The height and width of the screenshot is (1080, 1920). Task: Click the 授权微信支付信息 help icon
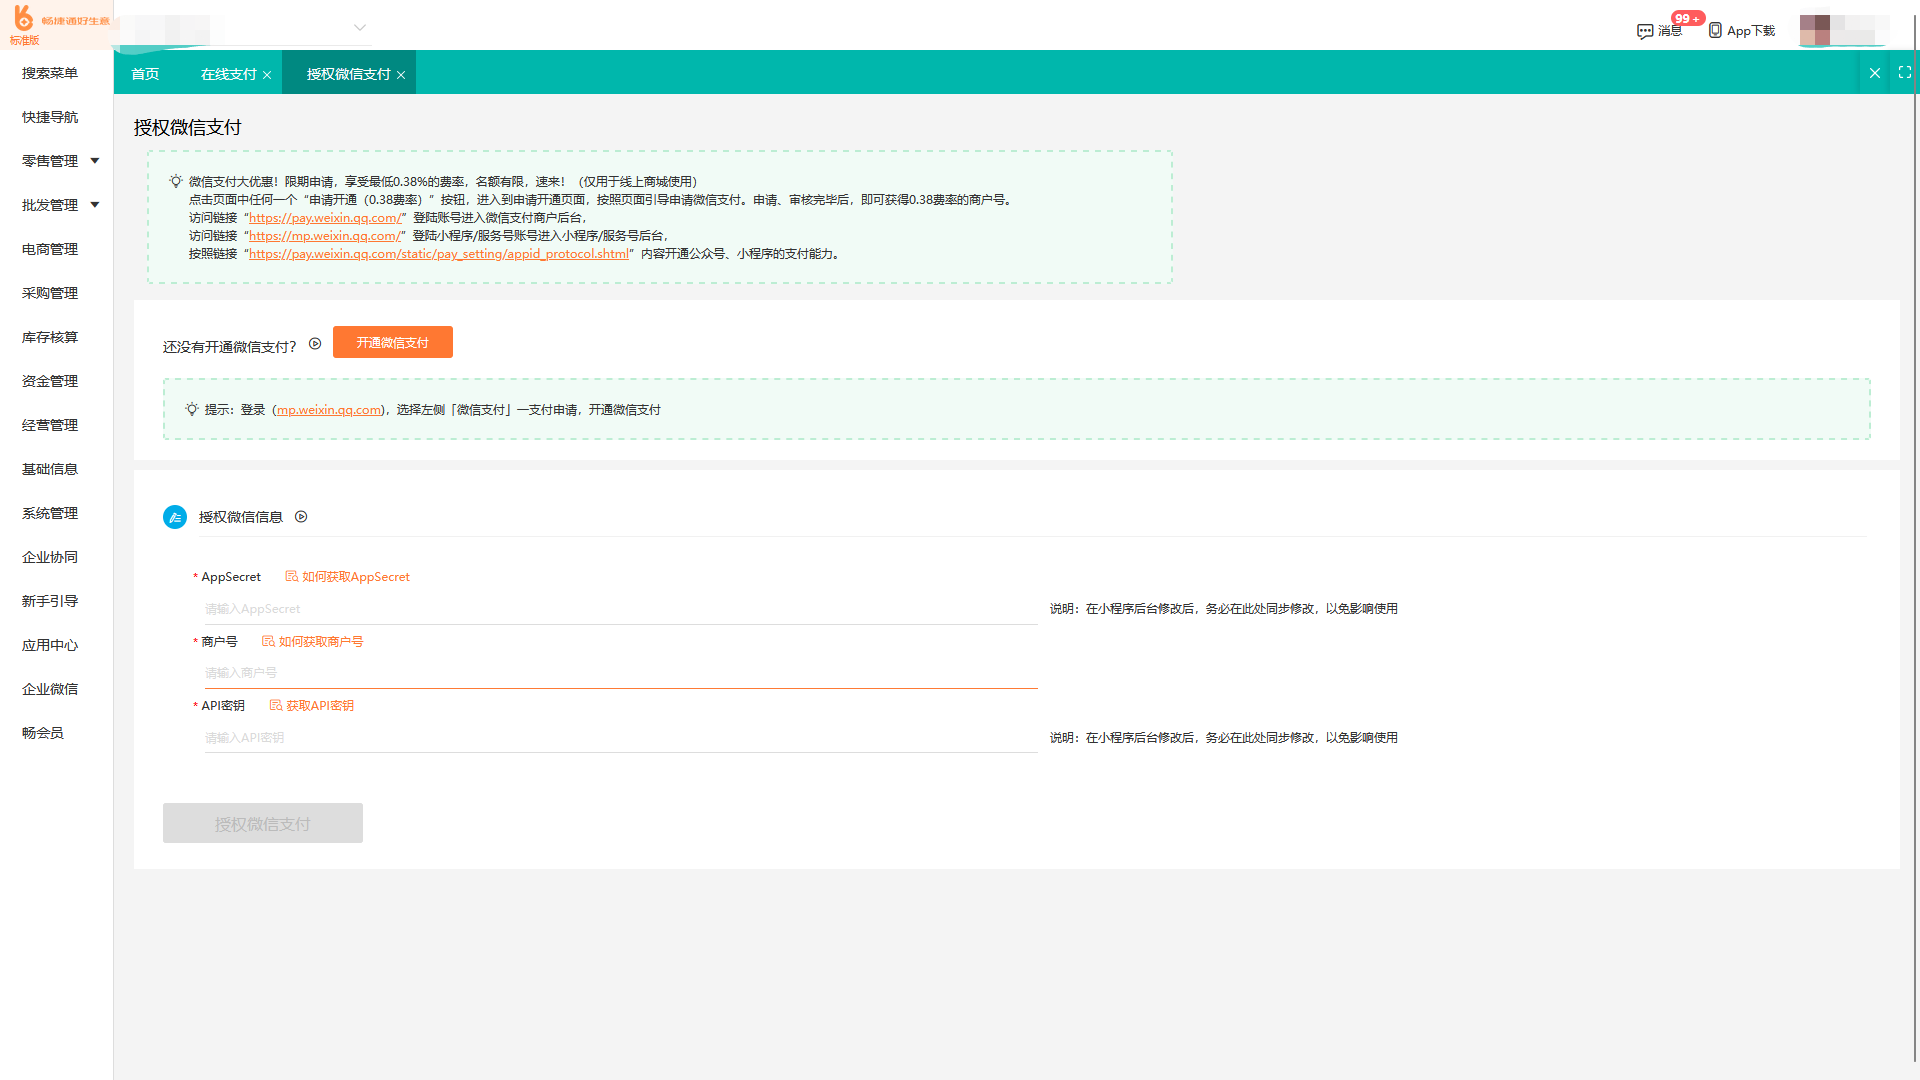click(x=301, y=516)
